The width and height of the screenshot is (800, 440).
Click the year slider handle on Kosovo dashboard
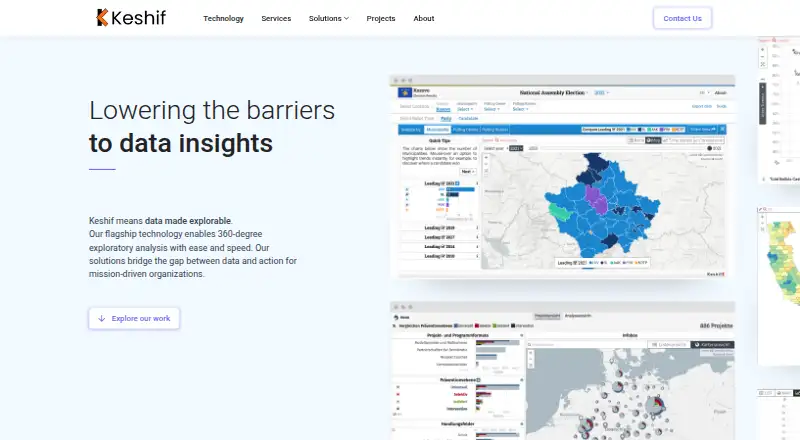(x=709, y=148)
